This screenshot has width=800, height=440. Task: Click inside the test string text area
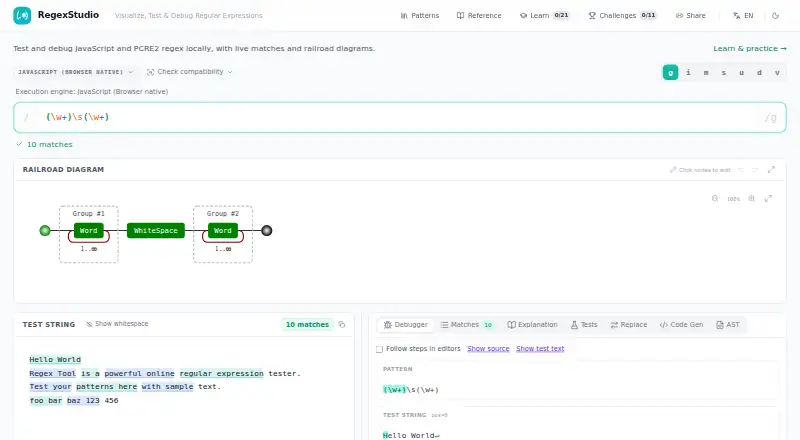pyautogui.click(x=184, y=390)
